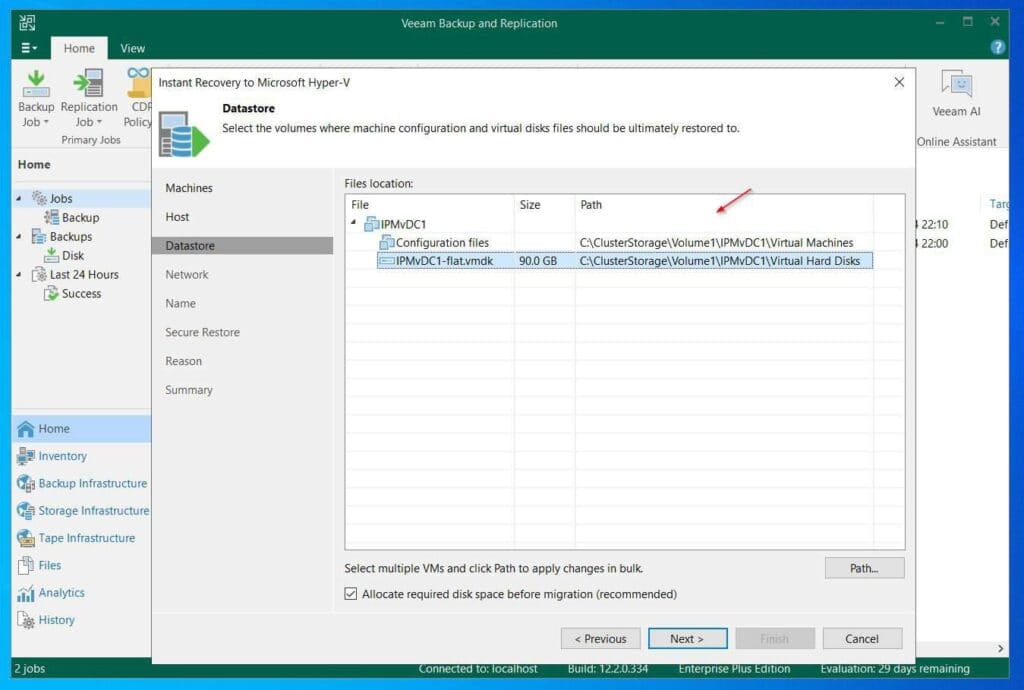1024x690 pixels.
Task: Click the Home navigation pane icon
Action: pyautogui.click(x=25, y=429)
